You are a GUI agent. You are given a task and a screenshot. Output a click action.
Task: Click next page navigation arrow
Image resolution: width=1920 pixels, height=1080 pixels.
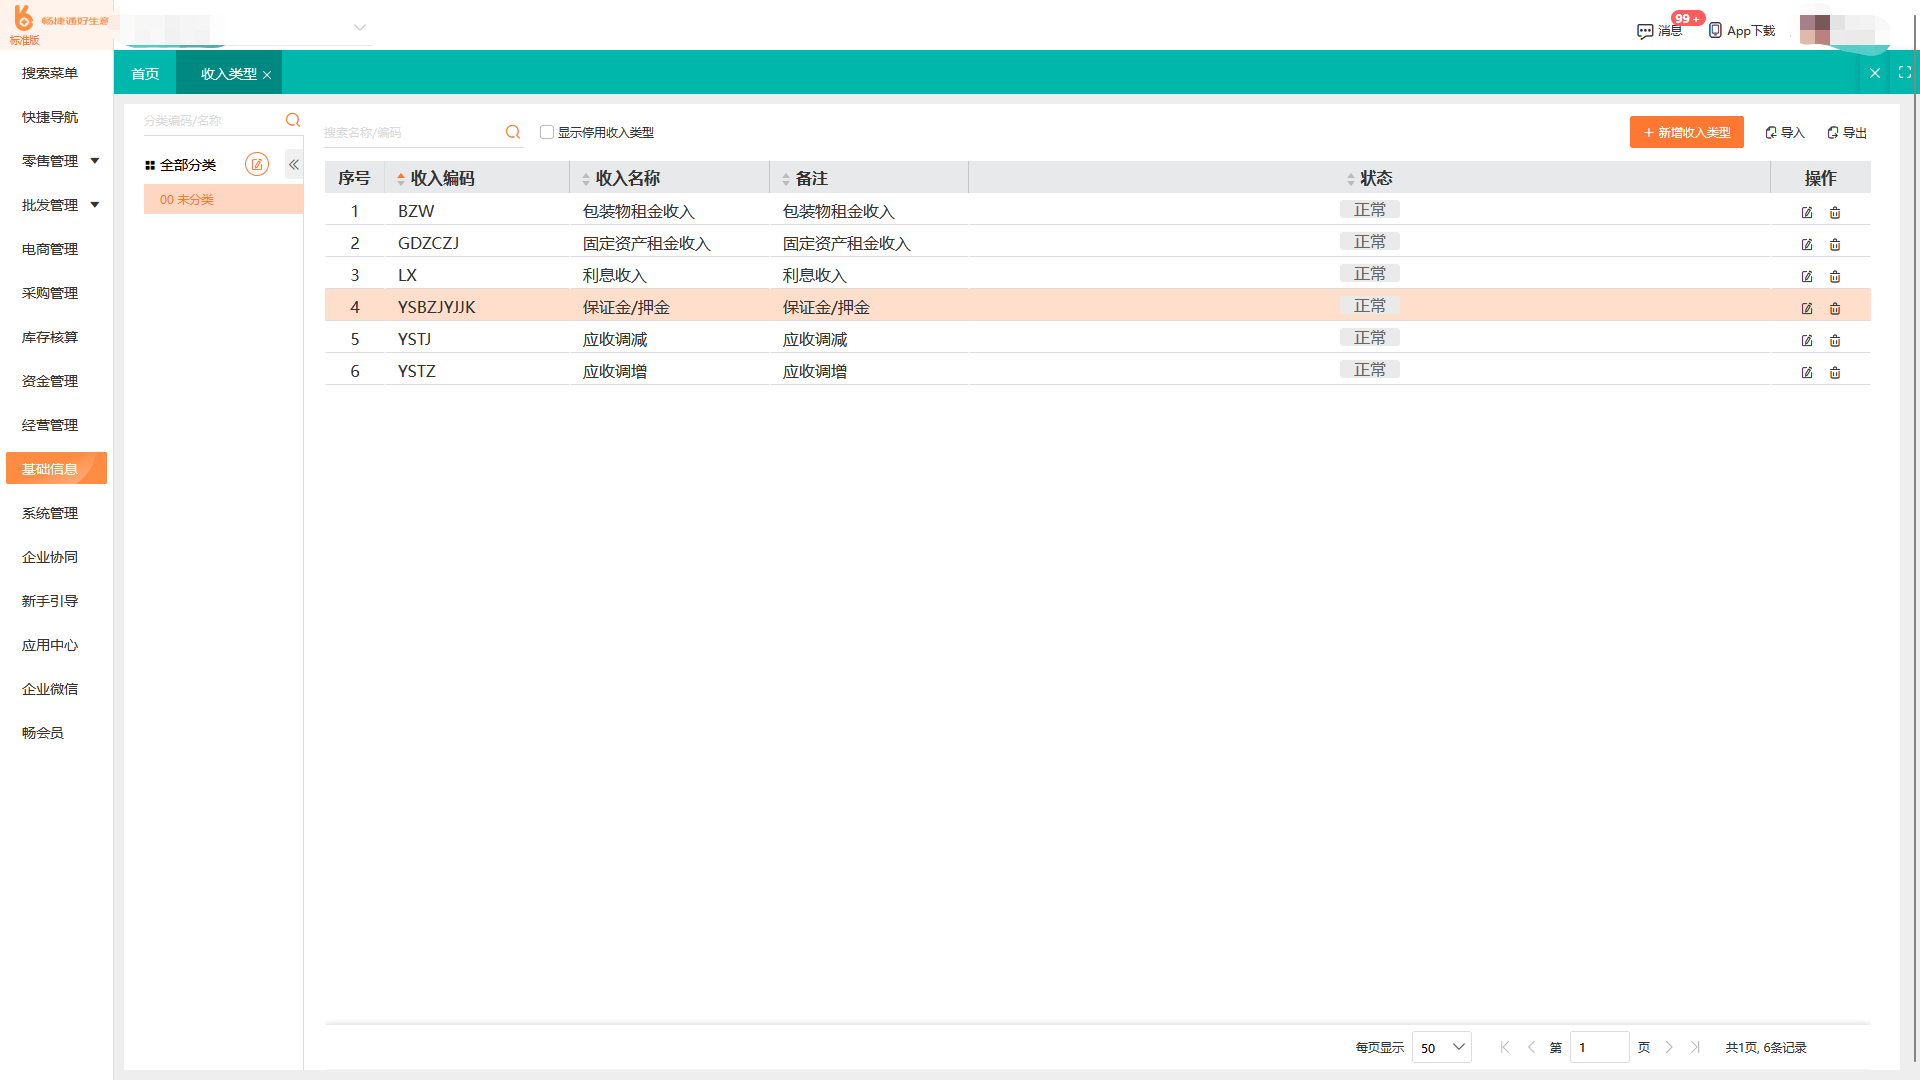[x=1668, y=1047]
